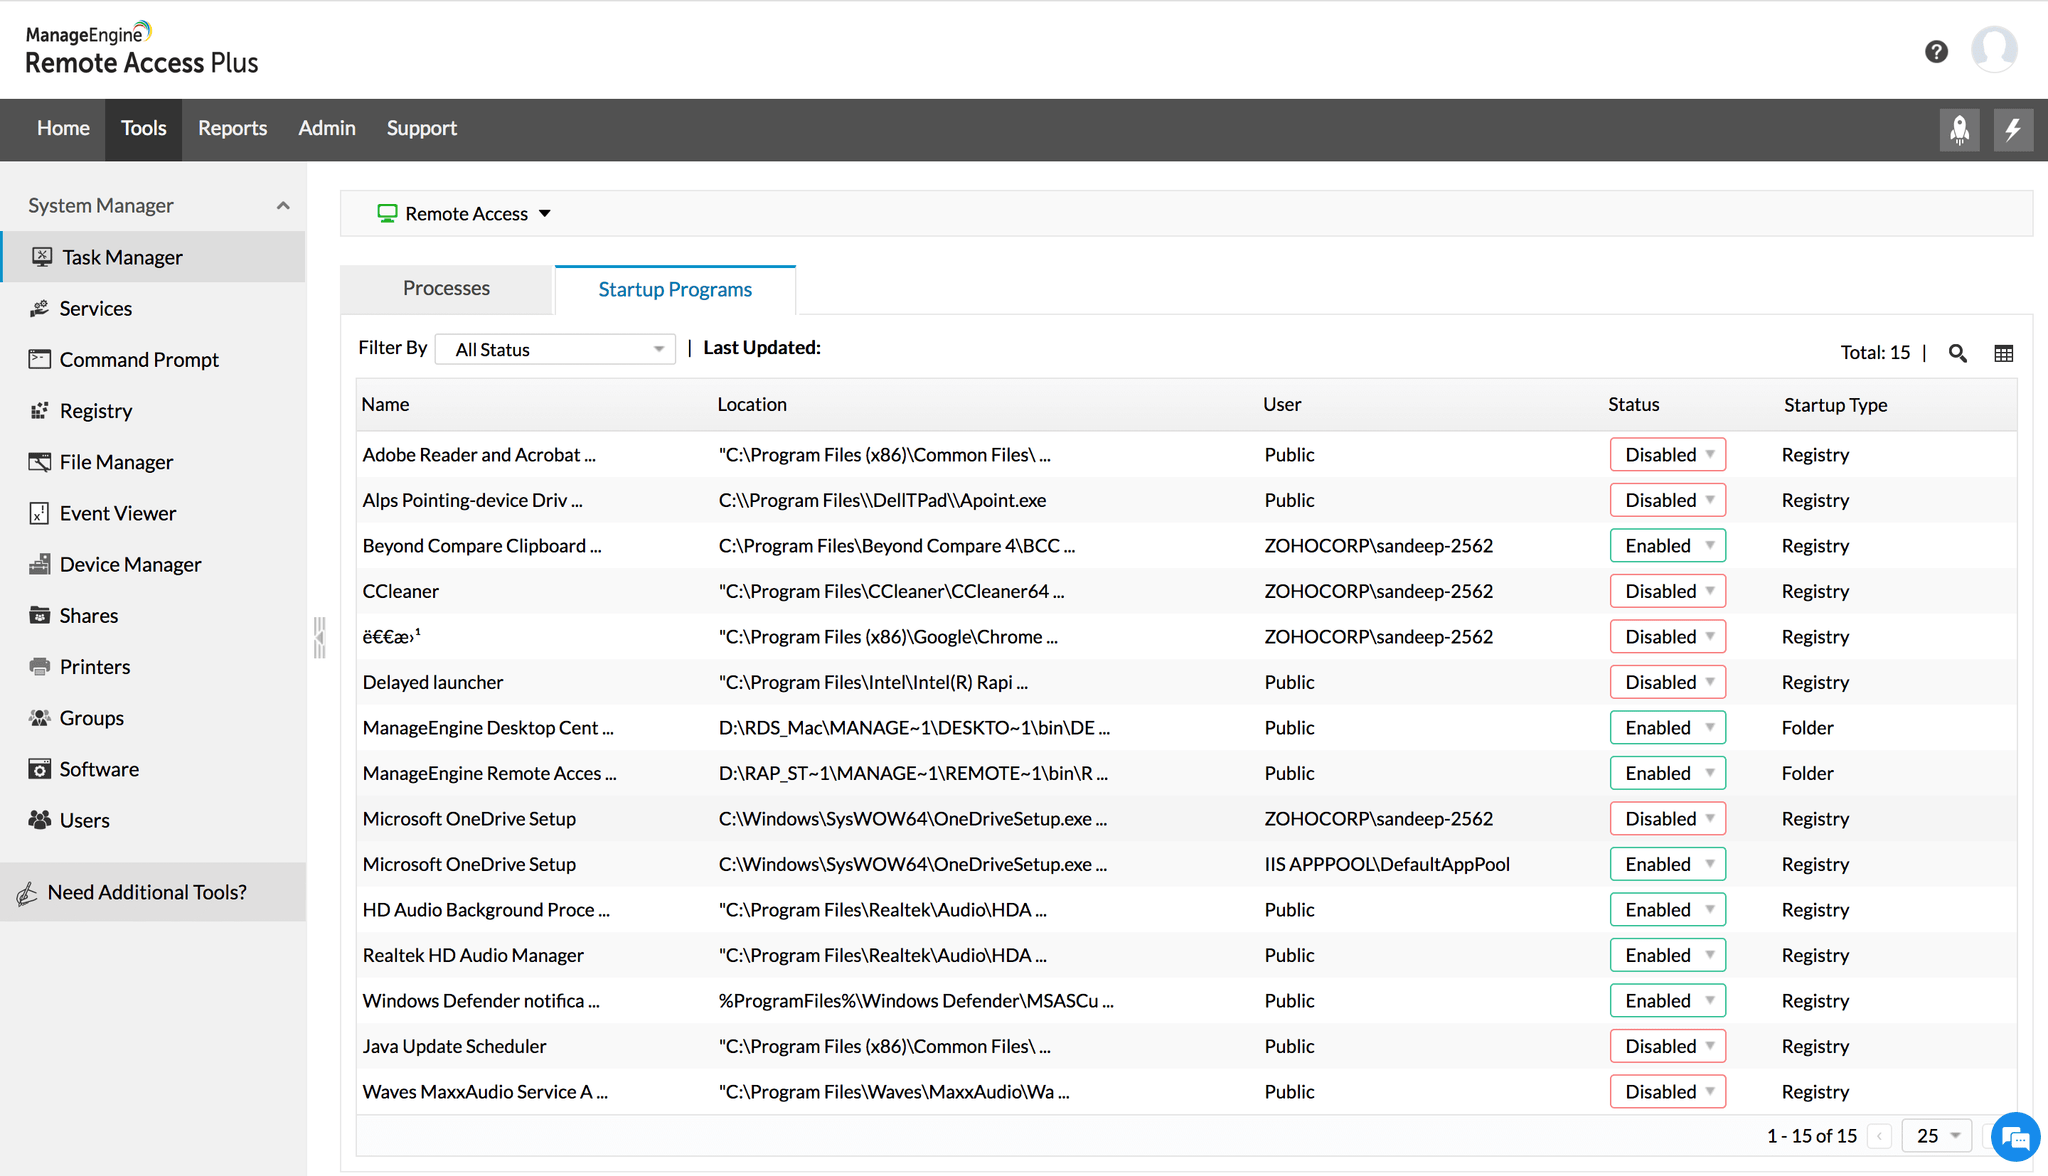The height and width of the screenshot is (1176, 2048).
Task: Open Registry tool in sidebar
Action: point(94,409)
